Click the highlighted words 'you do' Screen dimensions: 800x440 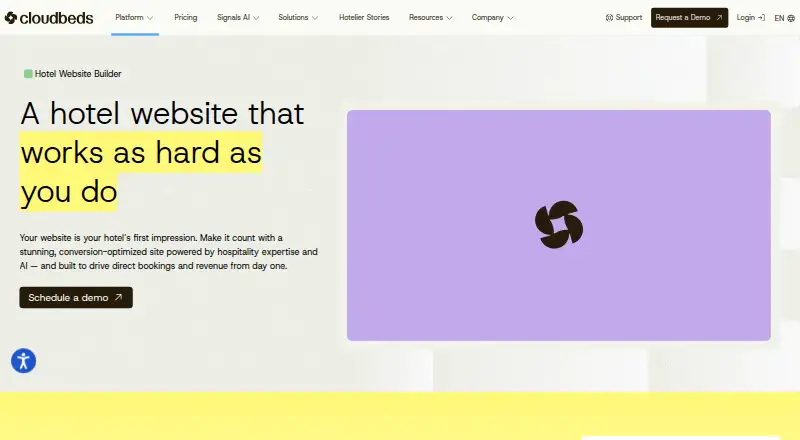pos(69,192)
